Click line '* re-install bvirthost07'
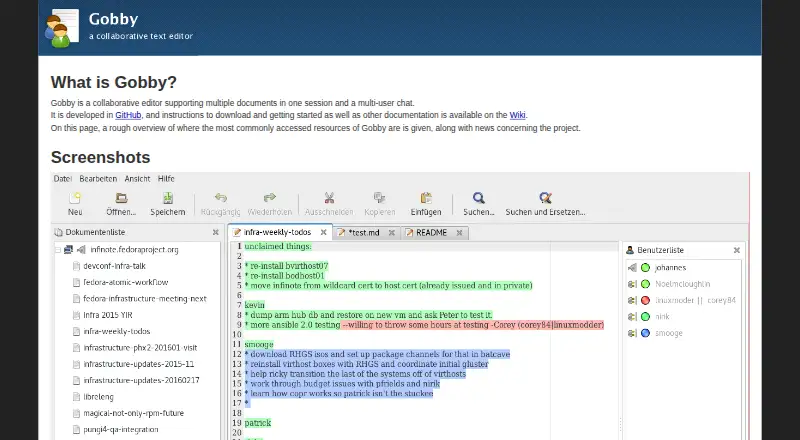Image resolution: width=800 pixels, height=440 pixels. (286, 266)
